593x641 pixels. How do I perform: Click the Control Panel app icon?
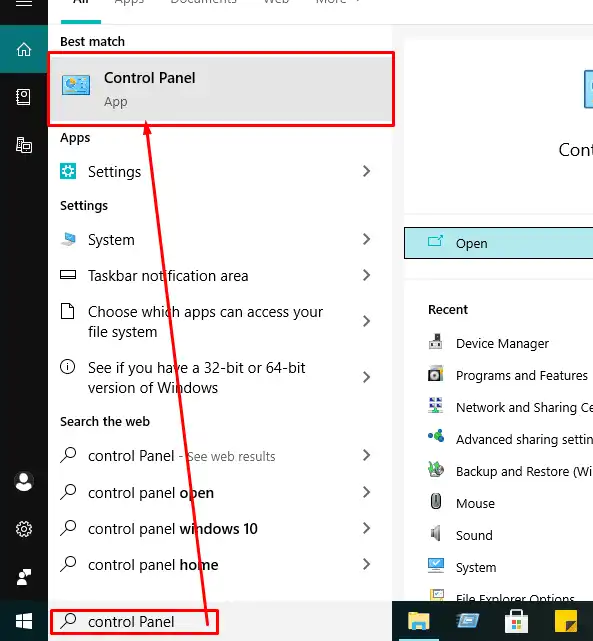76,85
